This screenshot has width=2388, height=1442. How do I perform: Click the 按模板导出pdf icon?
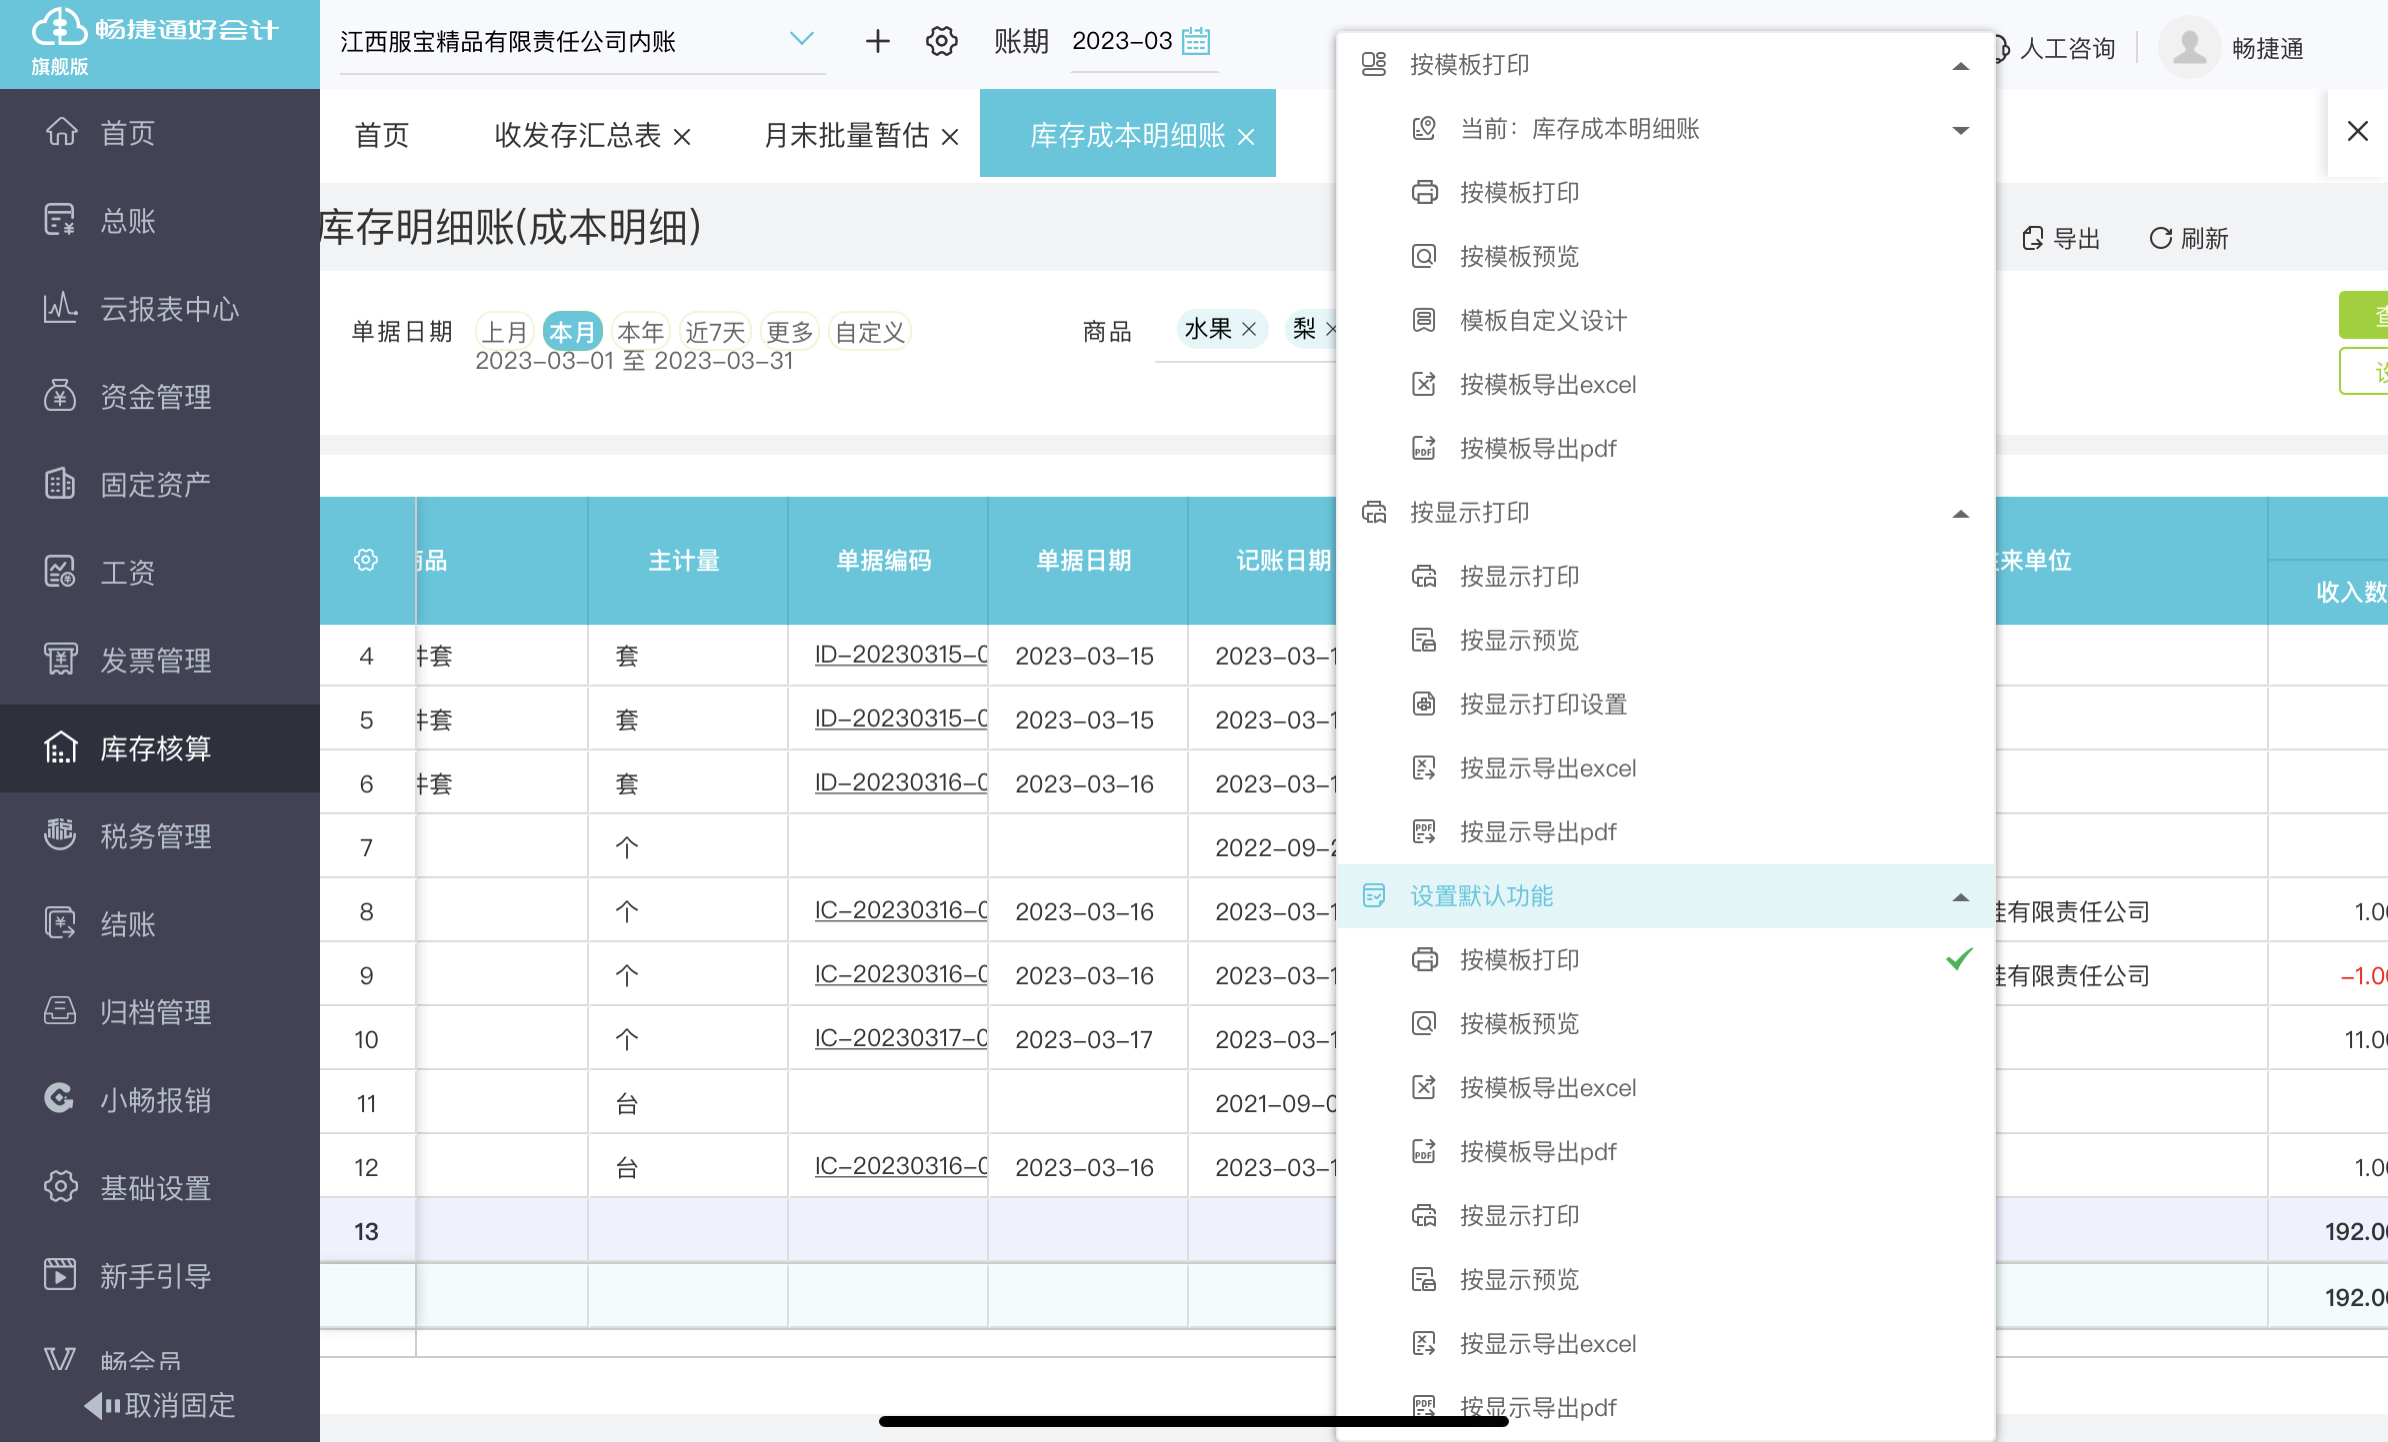pos(1424,447)
